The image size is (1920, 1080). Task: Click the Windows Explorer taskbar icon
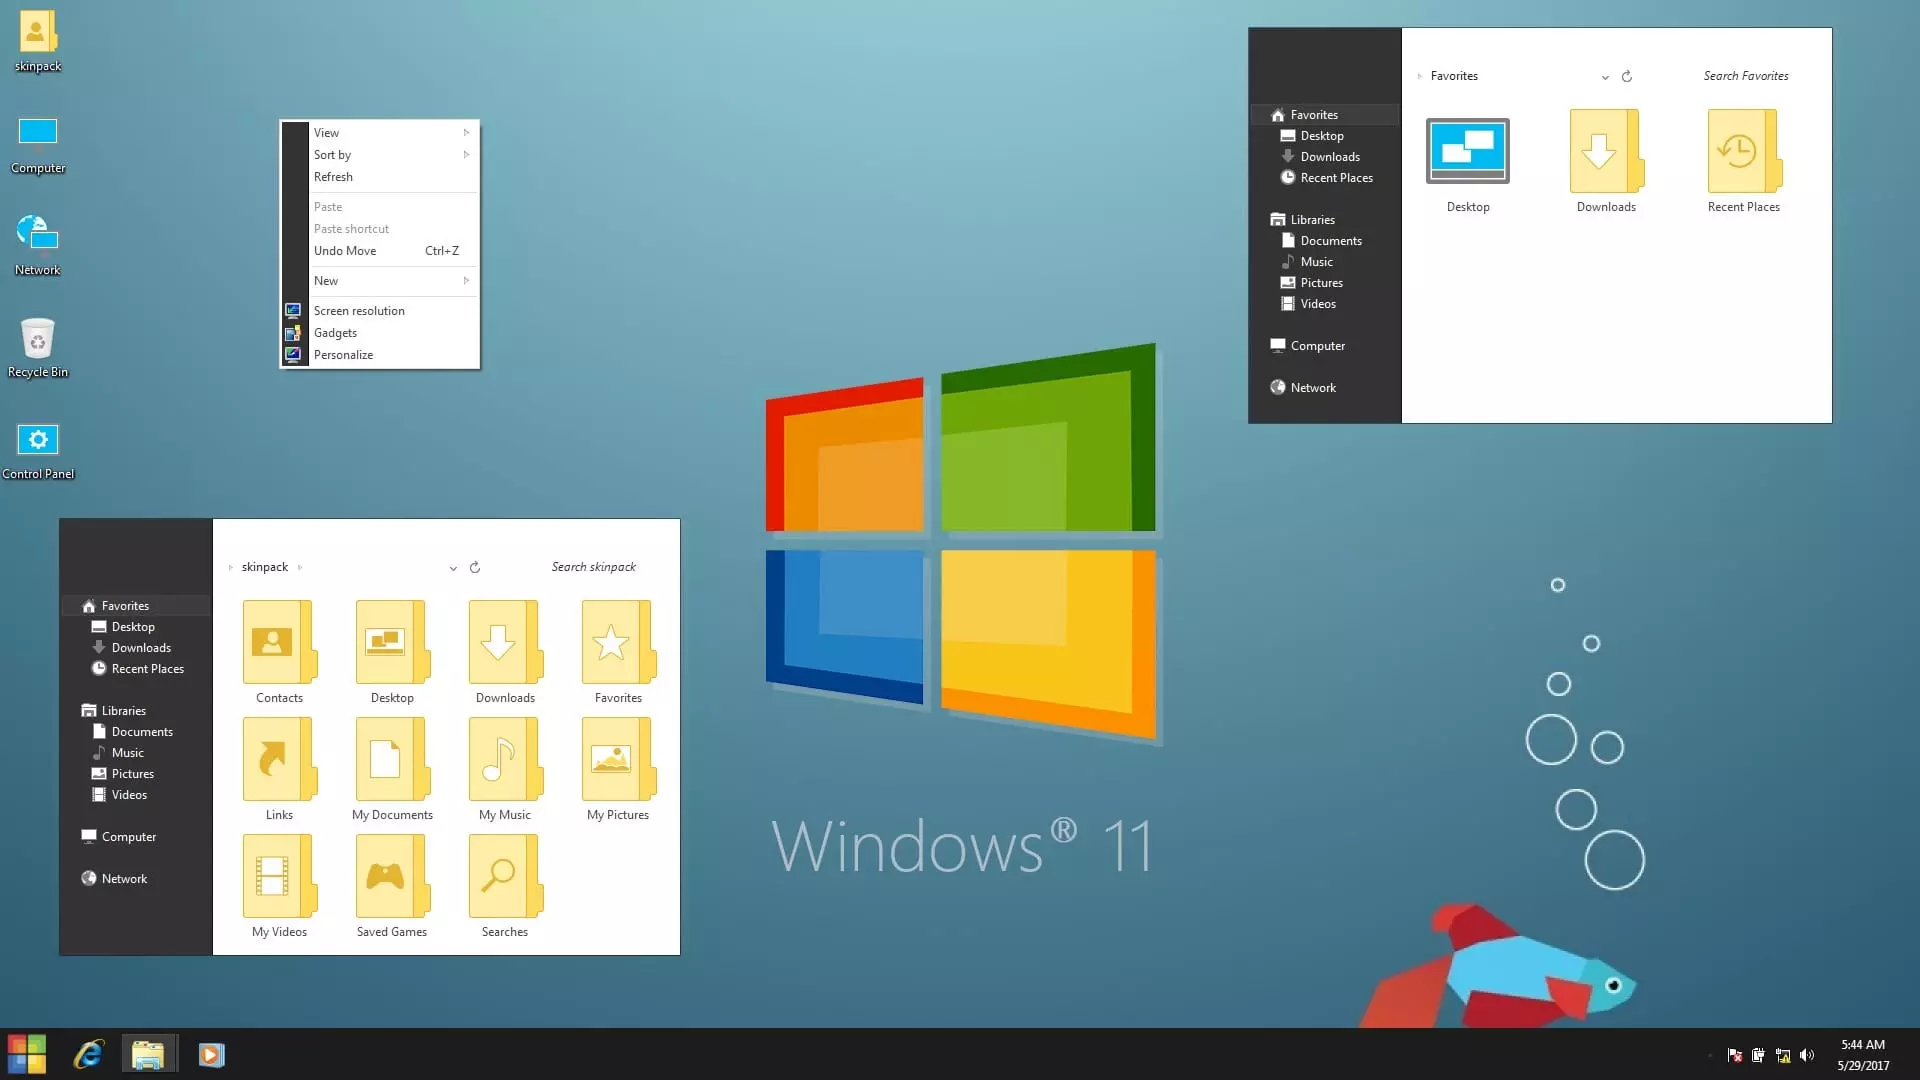point(149,1054)
